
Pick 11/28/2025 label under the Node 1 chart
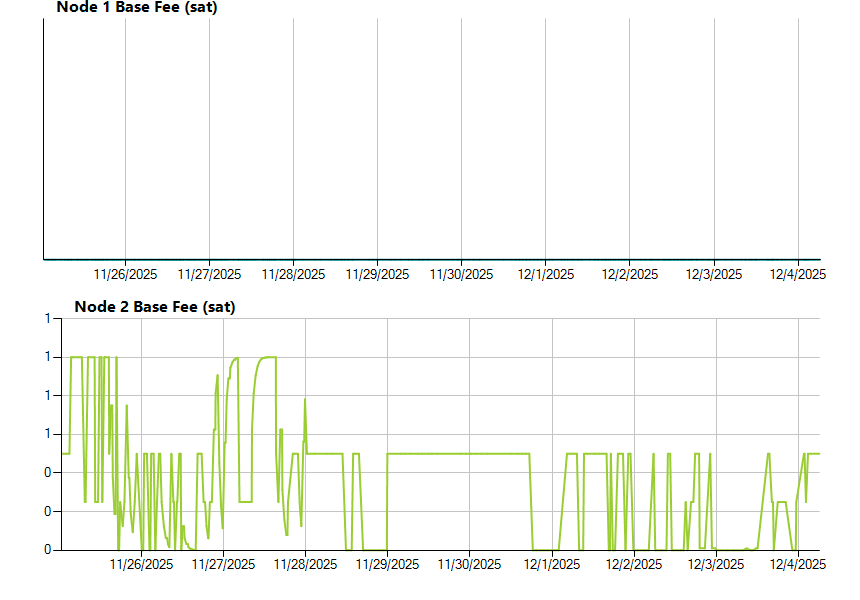tap(293, 274)
